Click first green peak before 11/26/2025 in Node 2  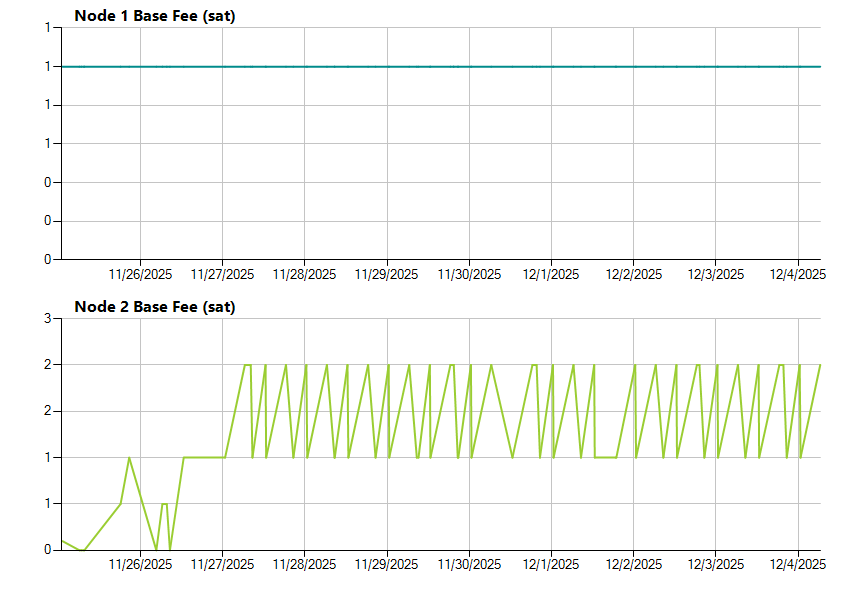[129, 458]
